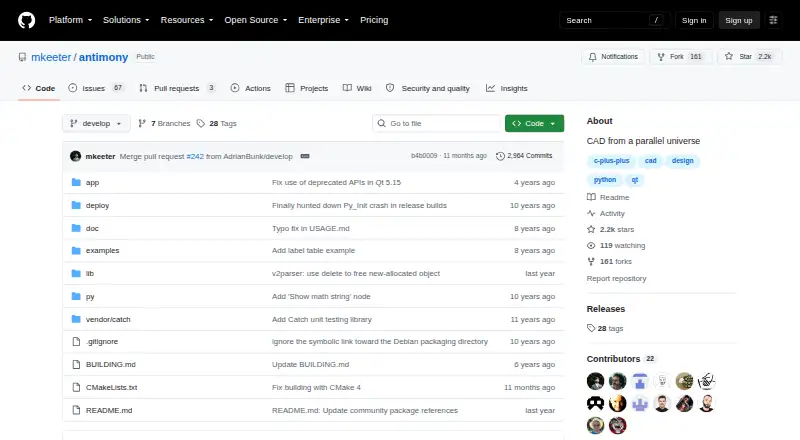
Task: Open the Projects tab
Action: click(x=307, y=88)
